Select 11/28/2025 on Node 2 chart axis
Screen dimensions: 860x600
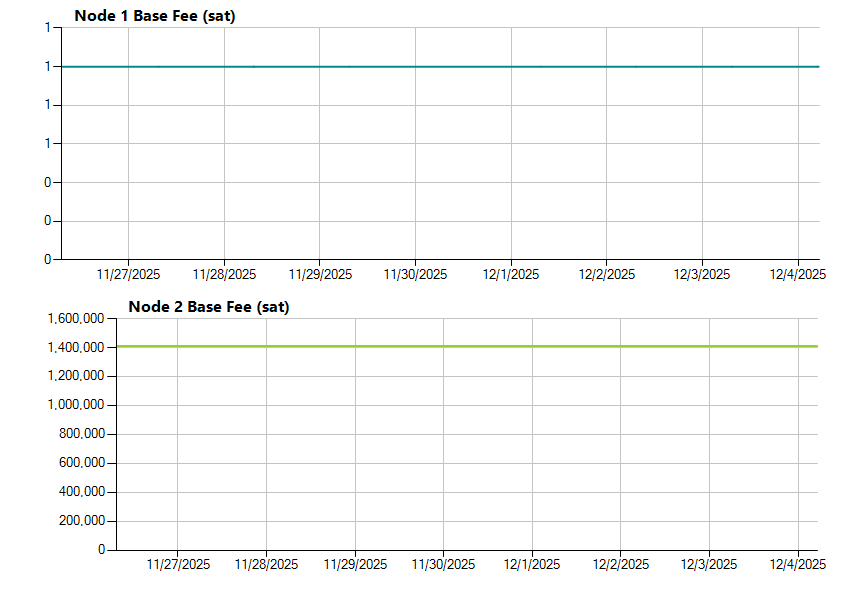tap(266, 564)
